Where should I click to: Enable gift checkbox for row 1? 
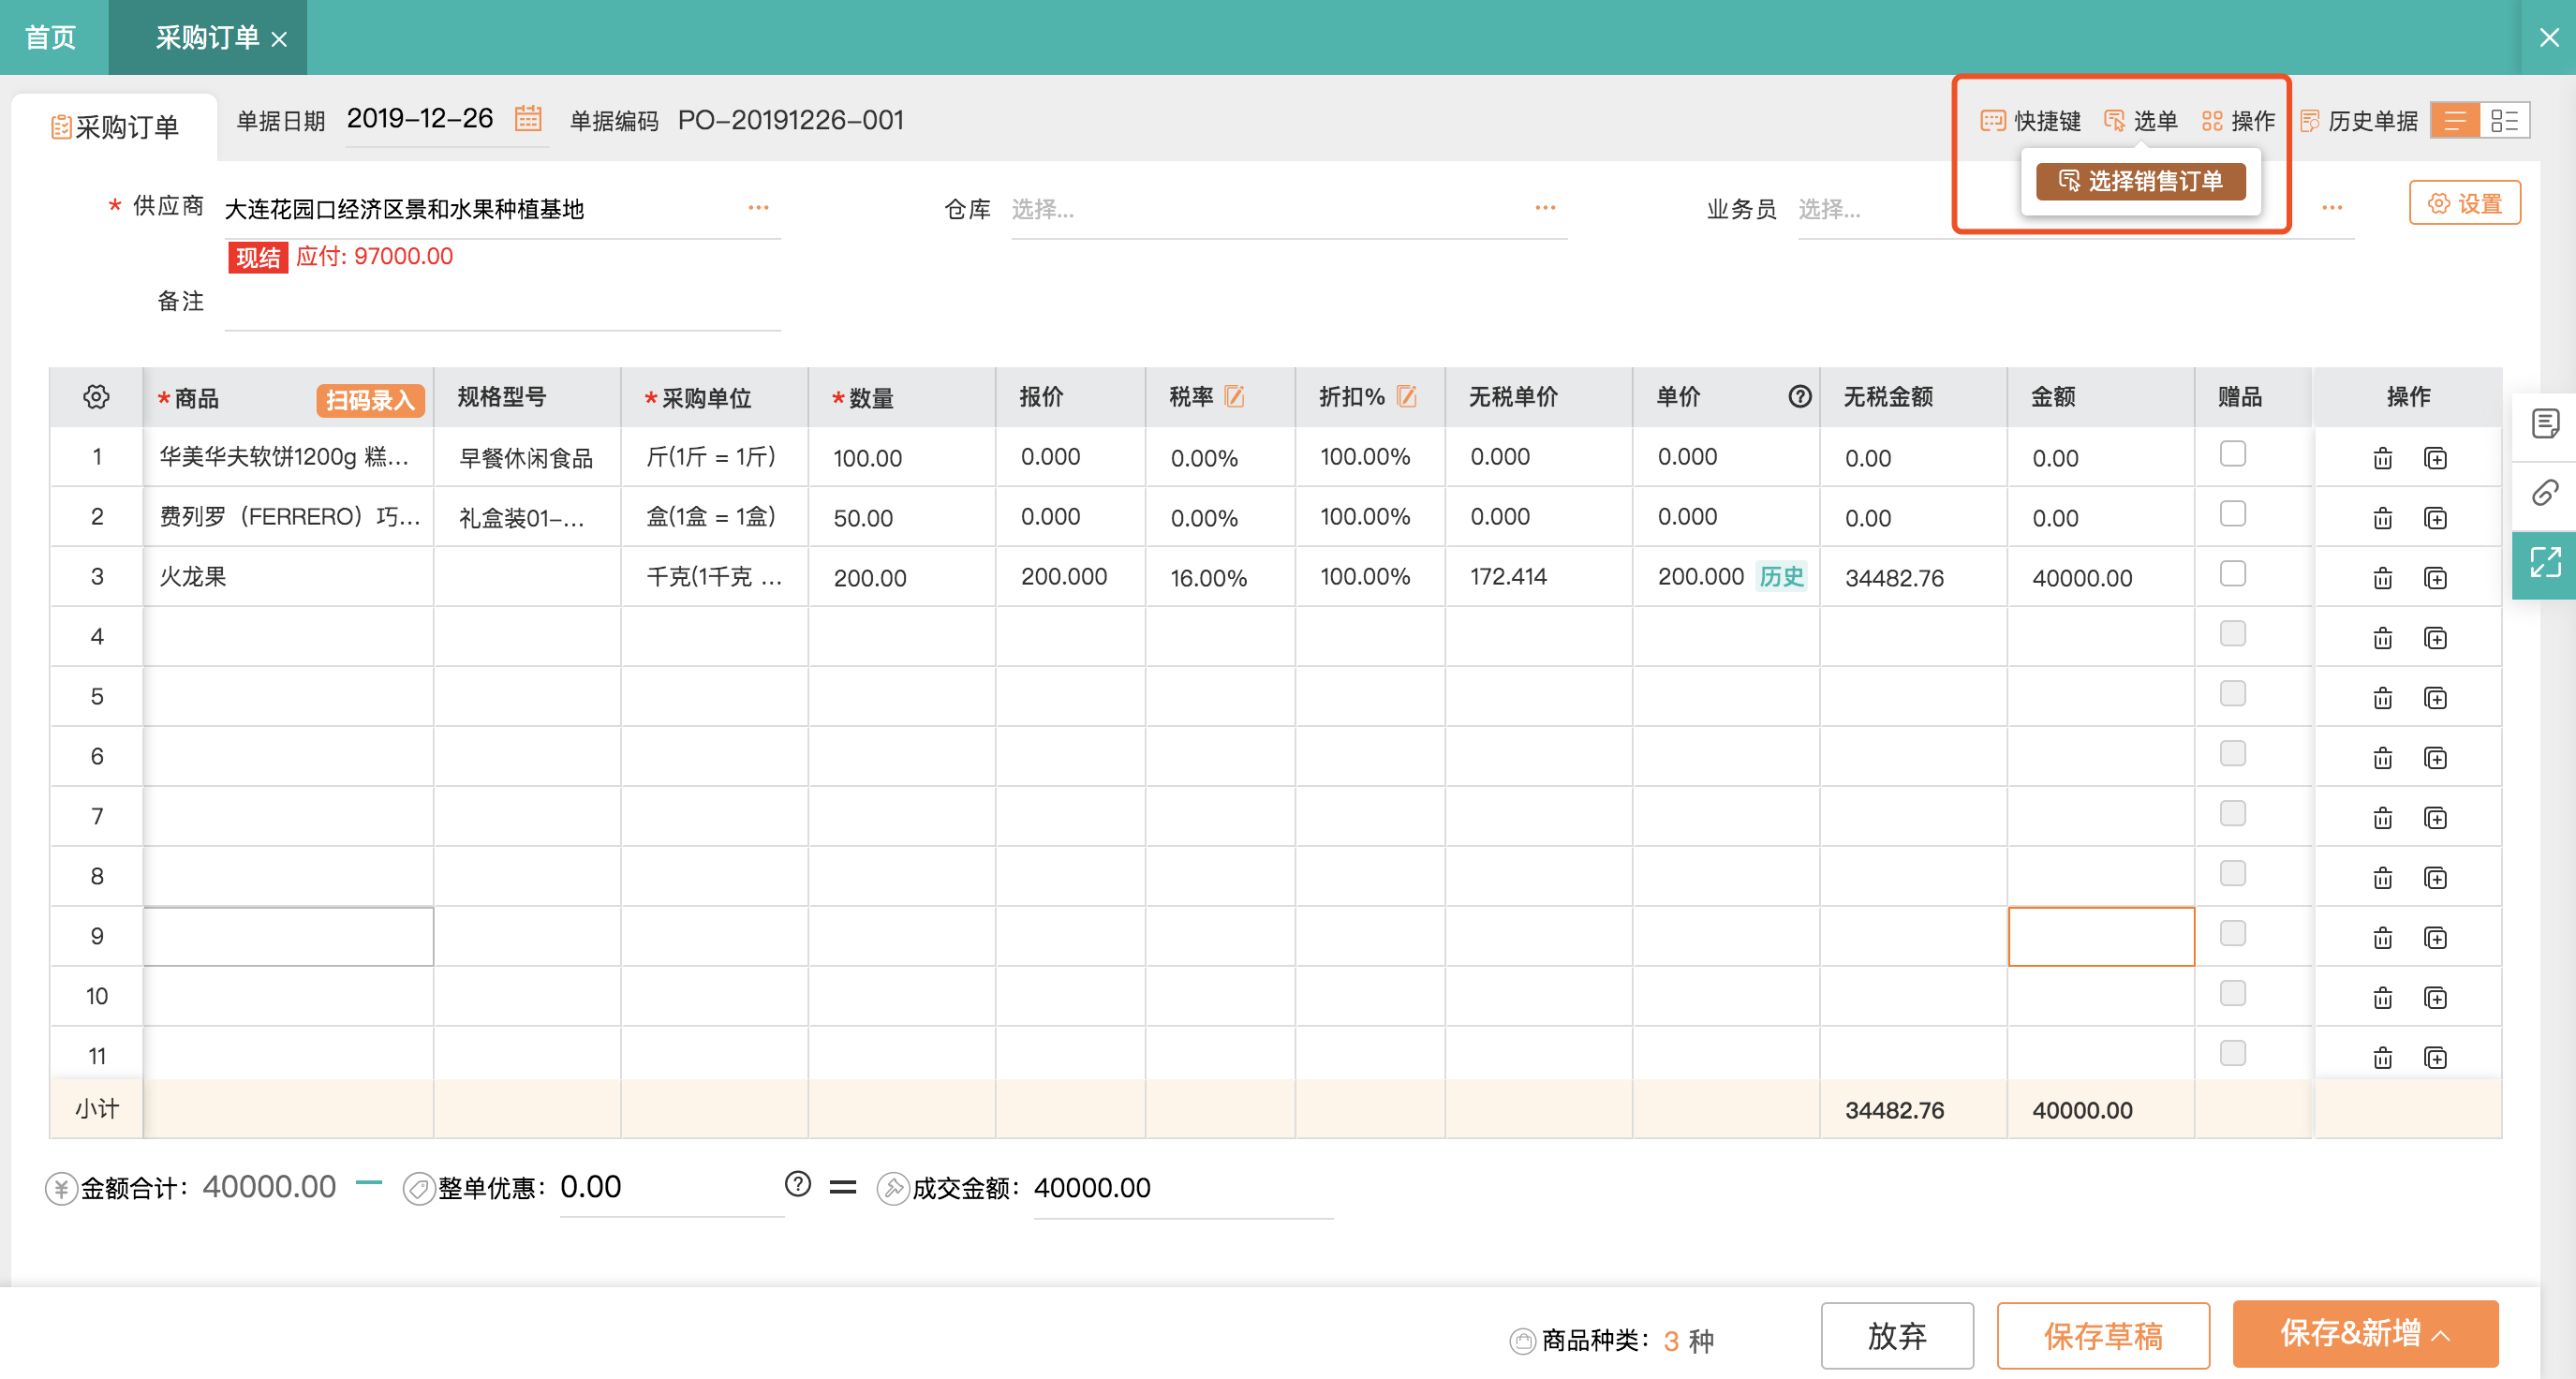click(x=2235, y=455)
